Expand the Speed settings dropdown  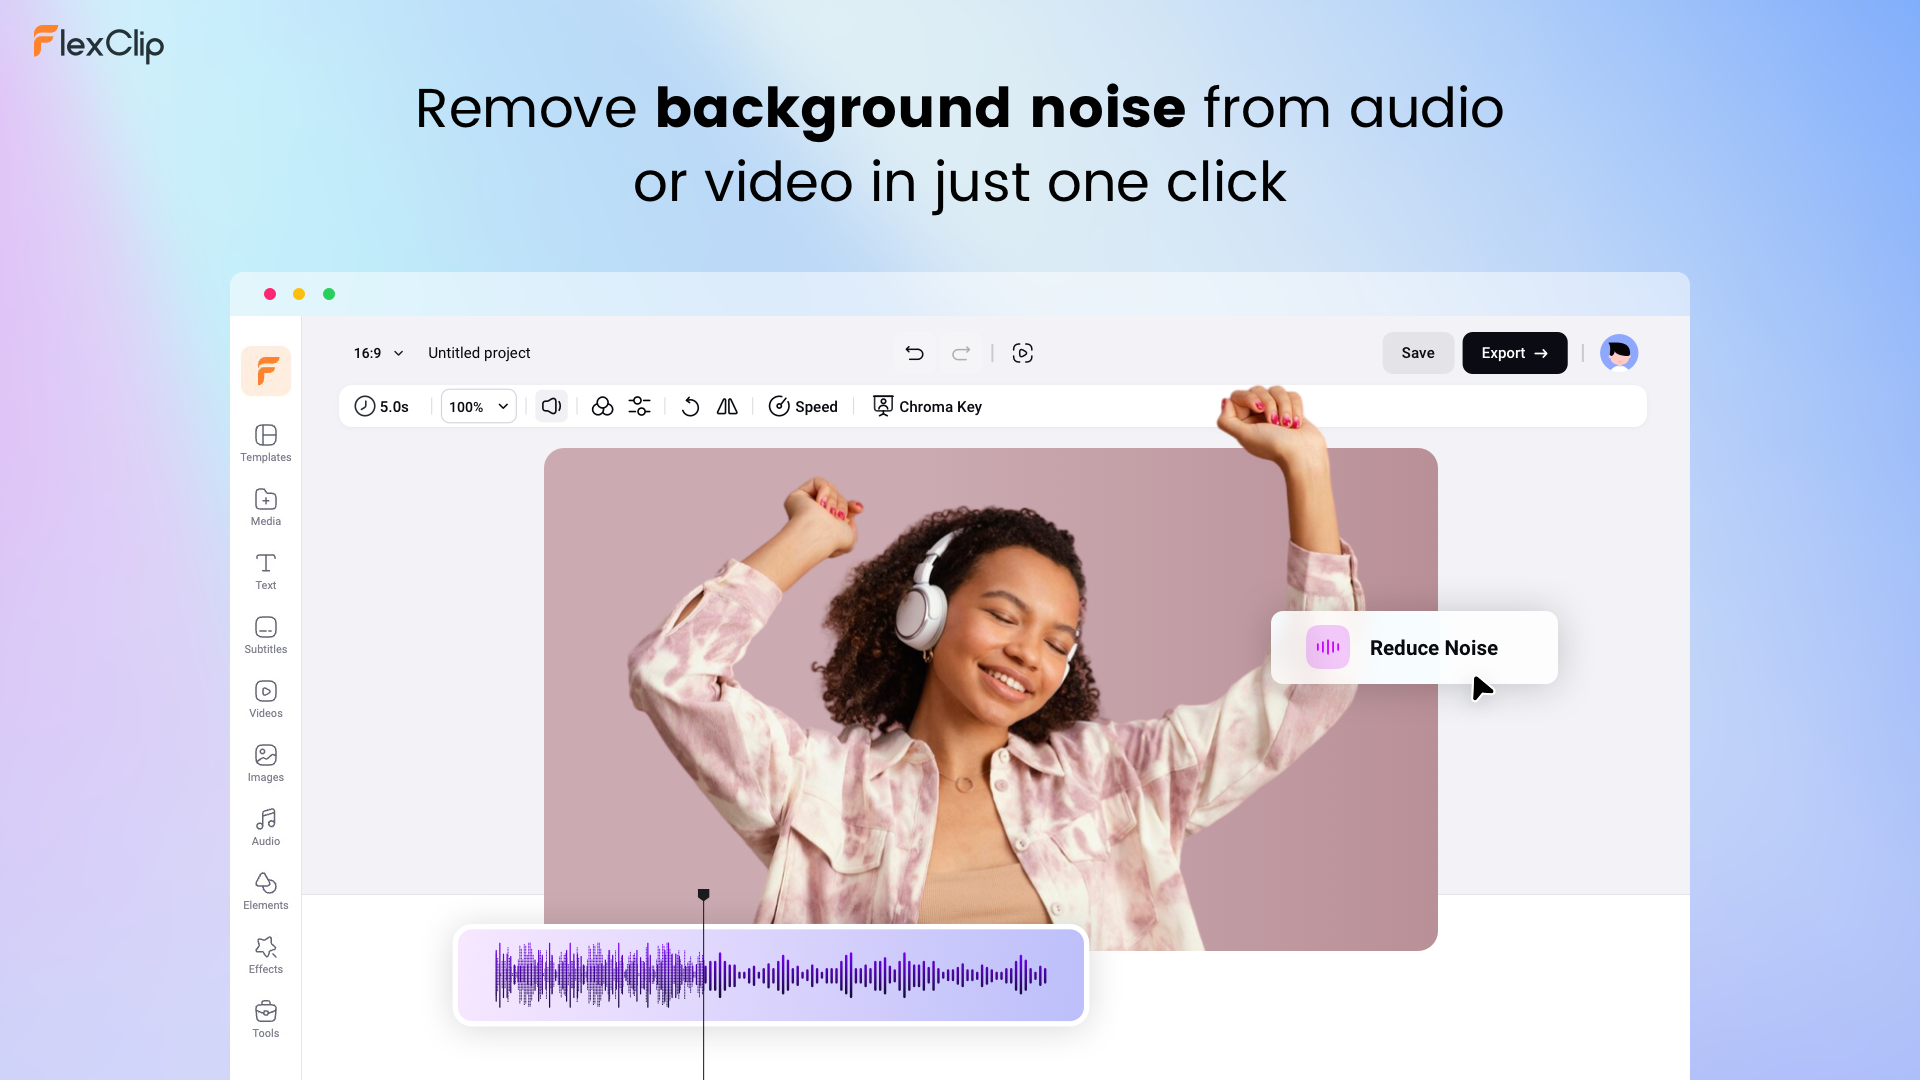804,406
